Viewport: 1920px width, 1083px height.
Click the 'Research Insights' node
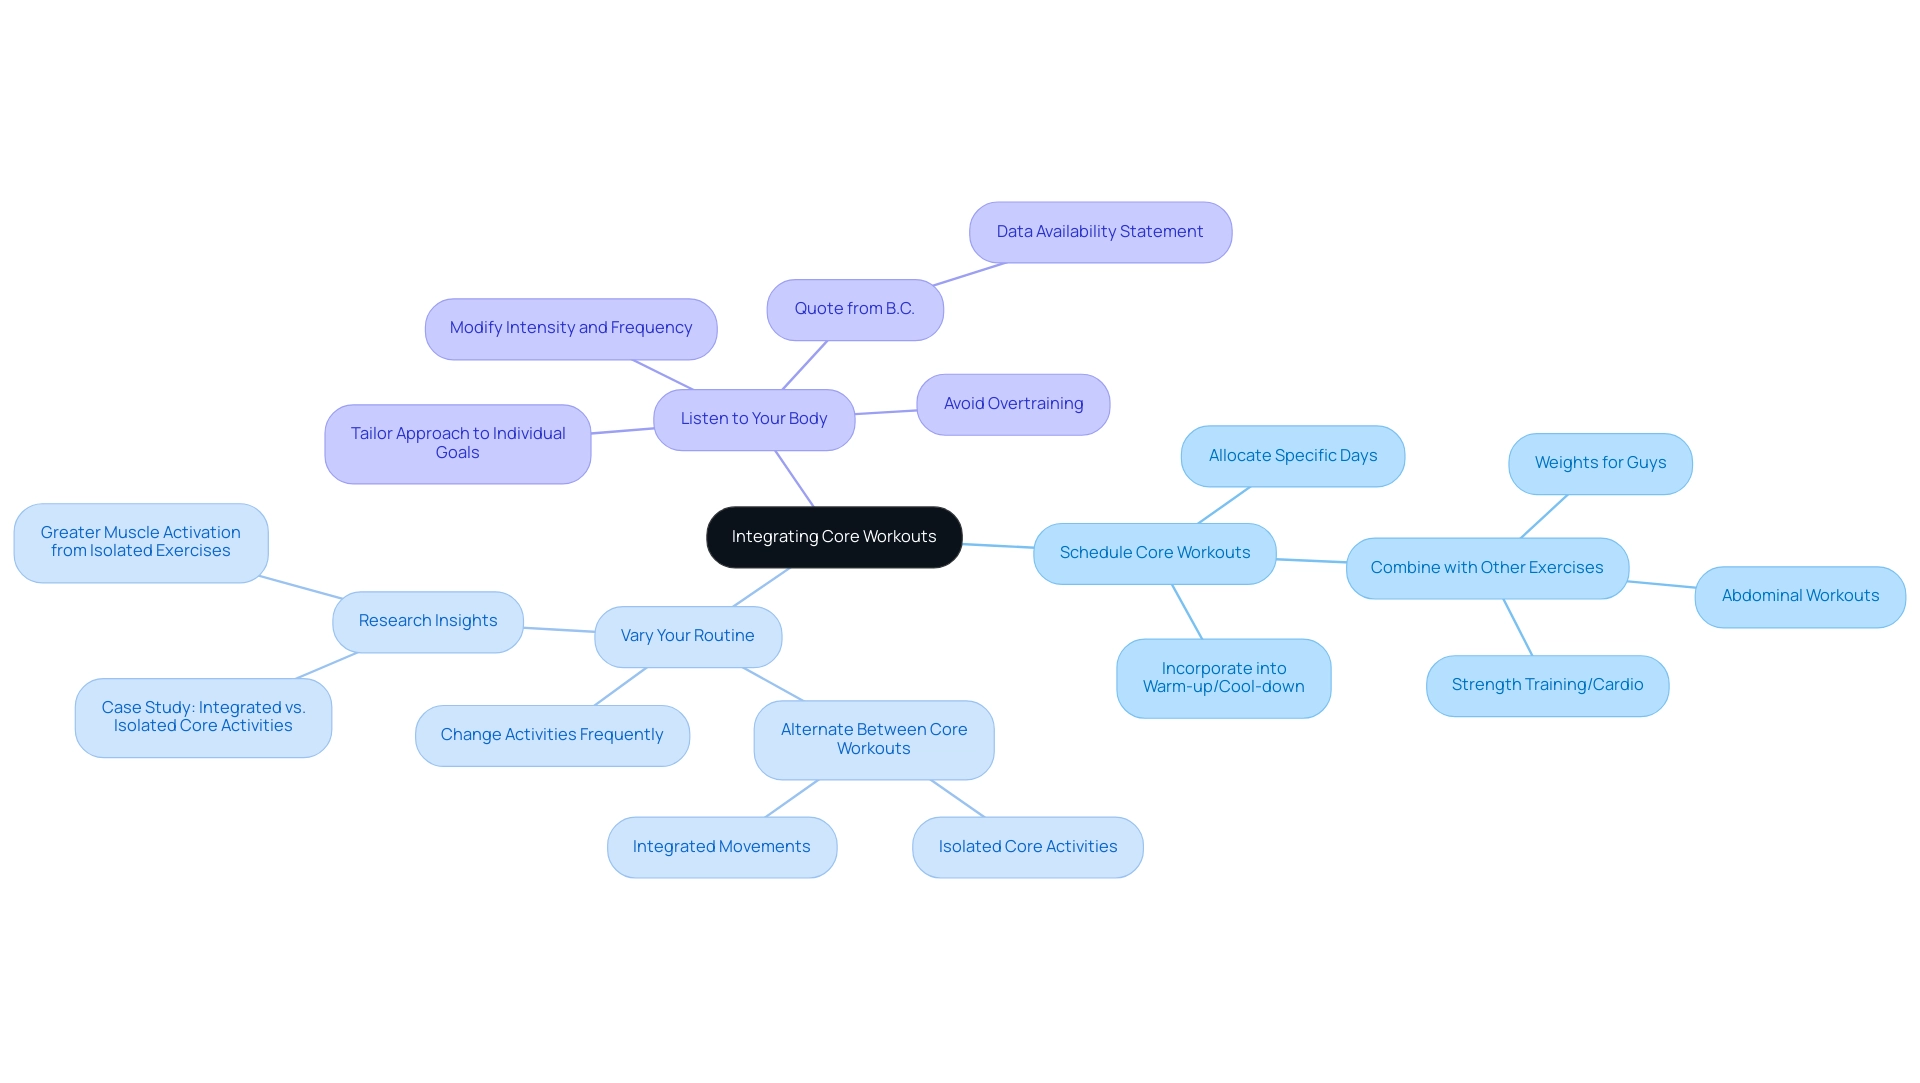pyautogui.click(x=429, y=621)
